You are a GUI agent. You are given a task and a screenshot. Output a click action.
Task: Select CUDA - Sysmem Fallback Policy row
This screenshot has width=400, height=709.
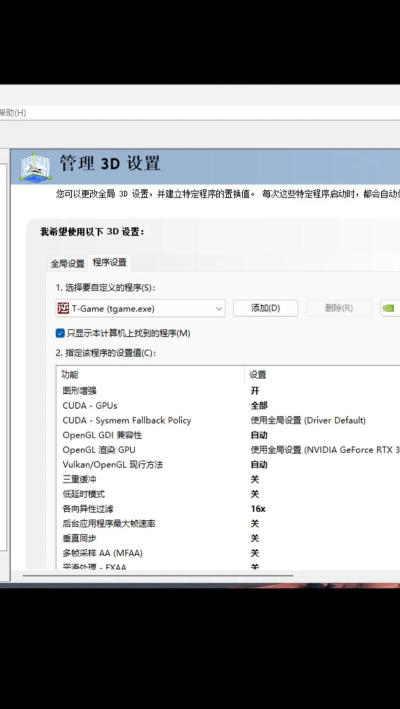click(127, 420)
